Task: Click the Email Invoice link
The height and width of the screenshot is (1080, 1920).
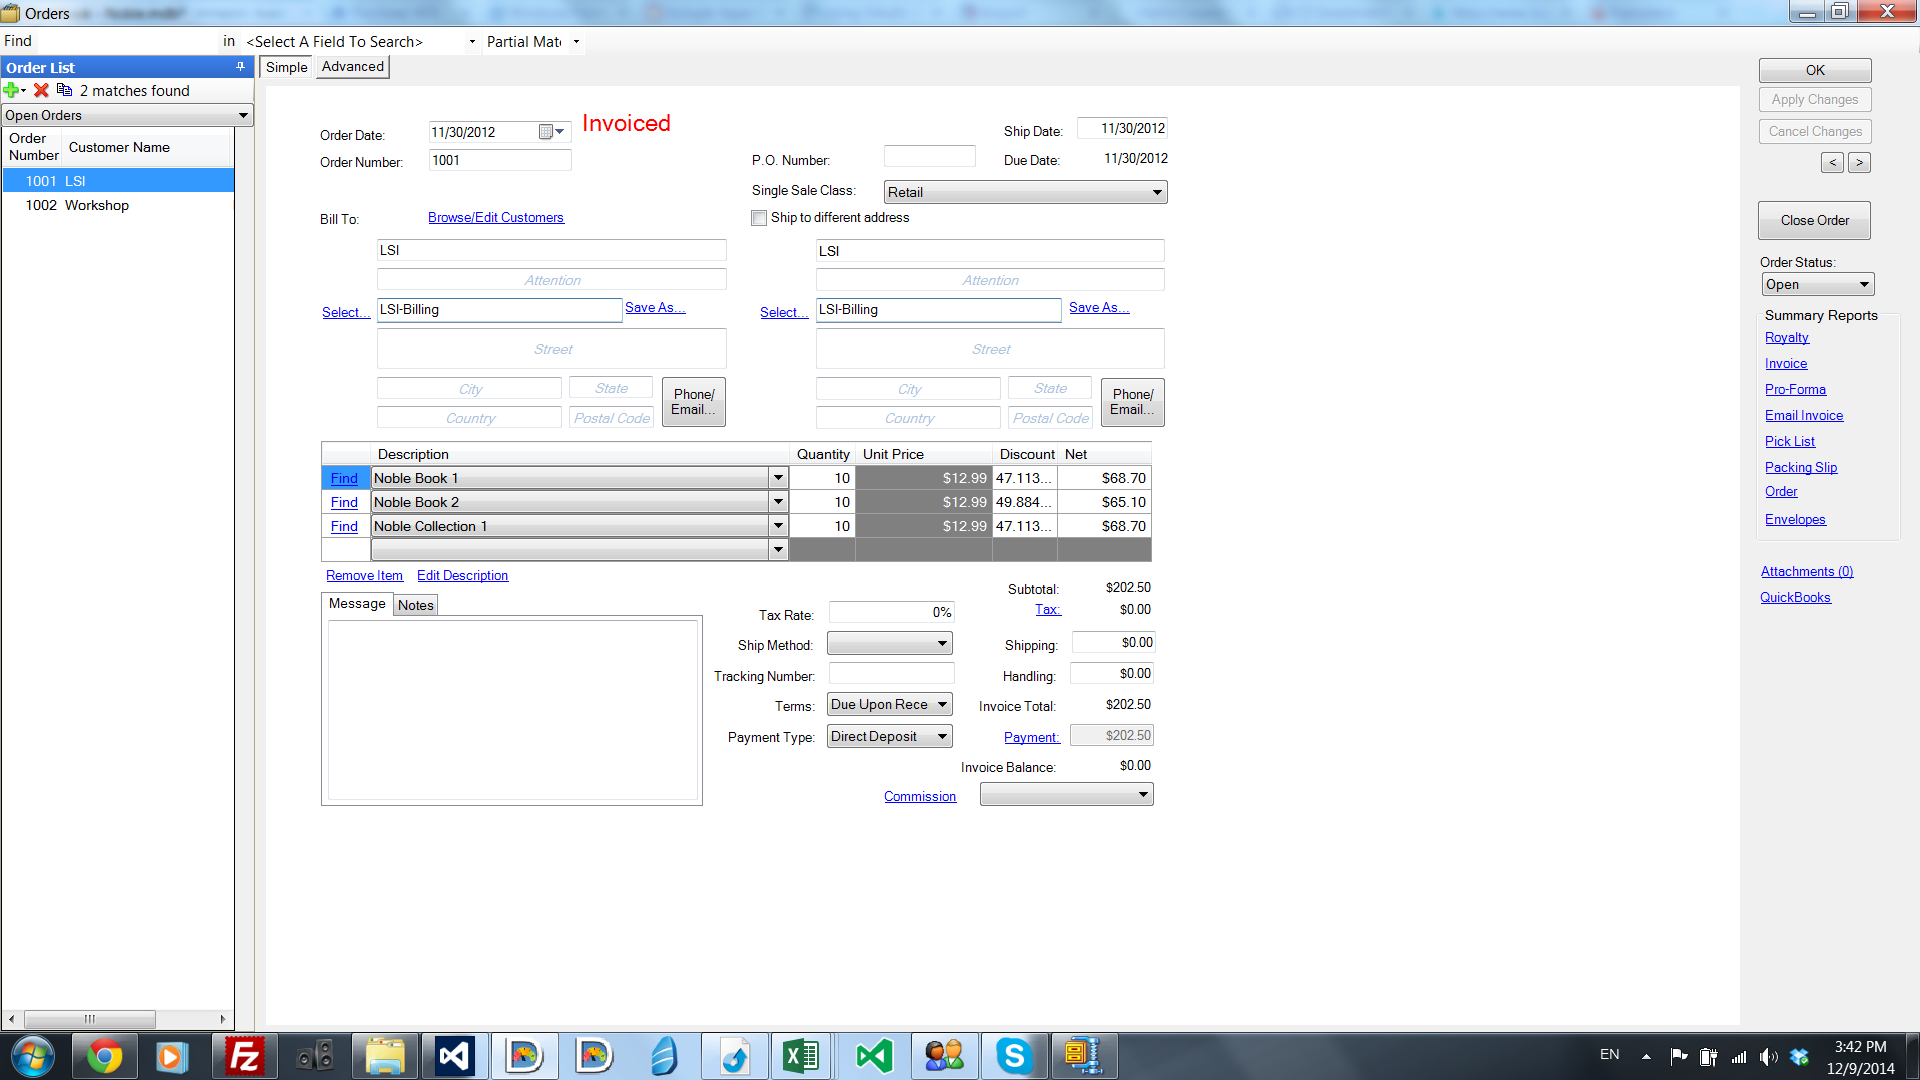Action: pyautogui.click(x=1803, y=414)
